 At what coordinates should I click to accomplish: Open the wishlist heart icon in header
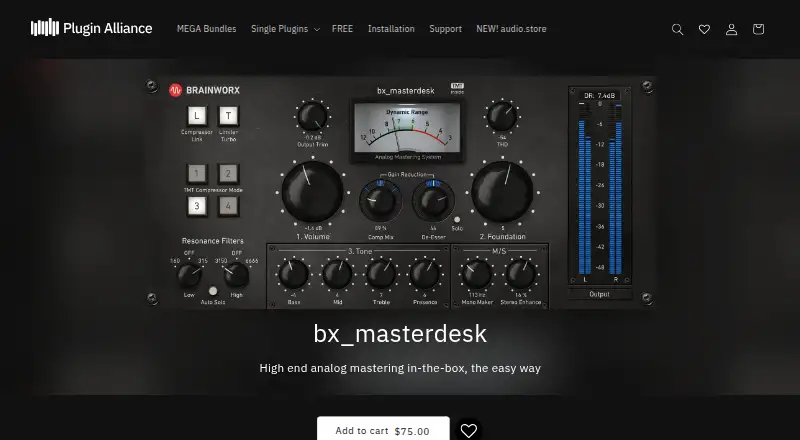point(704,29)
